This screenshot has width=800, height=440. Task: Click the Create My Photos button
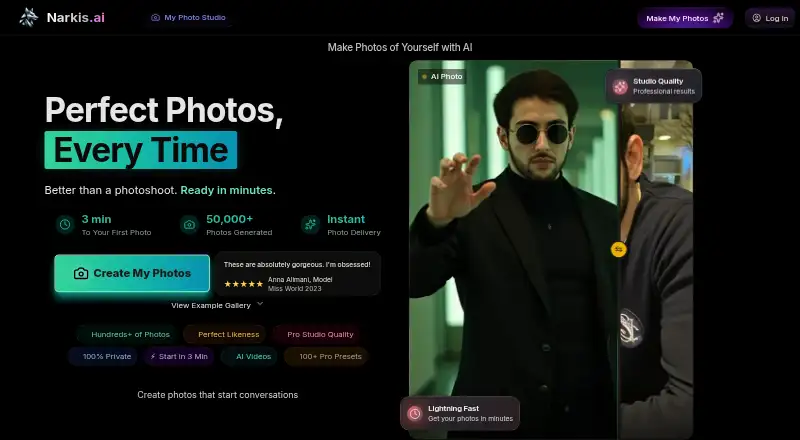point(132,273)
